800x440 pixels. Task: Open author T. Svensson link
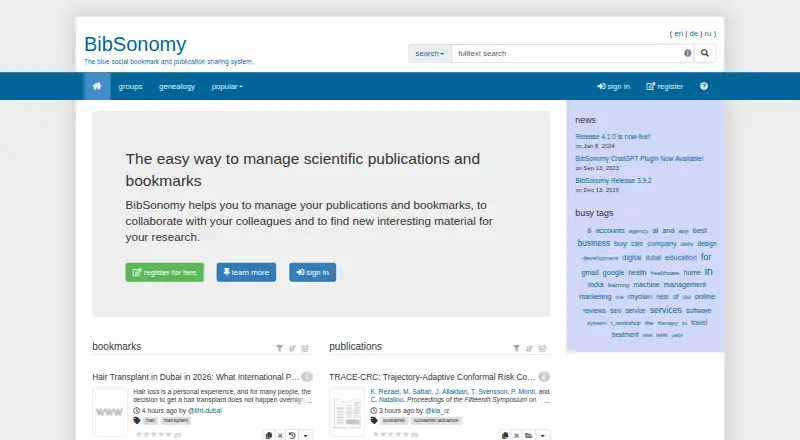click(x=489, y=392)
